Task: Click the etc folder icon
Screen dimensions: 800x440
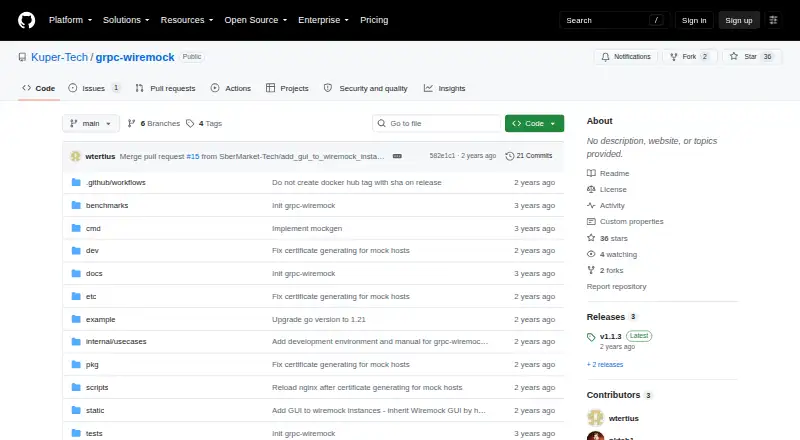Action: click(x=76, y=297)
